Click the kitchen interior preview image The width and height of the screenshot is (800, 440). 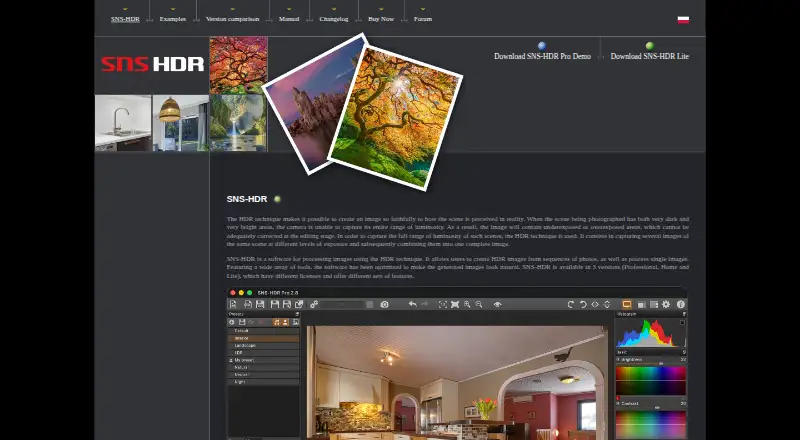click(x=458, y=383)
